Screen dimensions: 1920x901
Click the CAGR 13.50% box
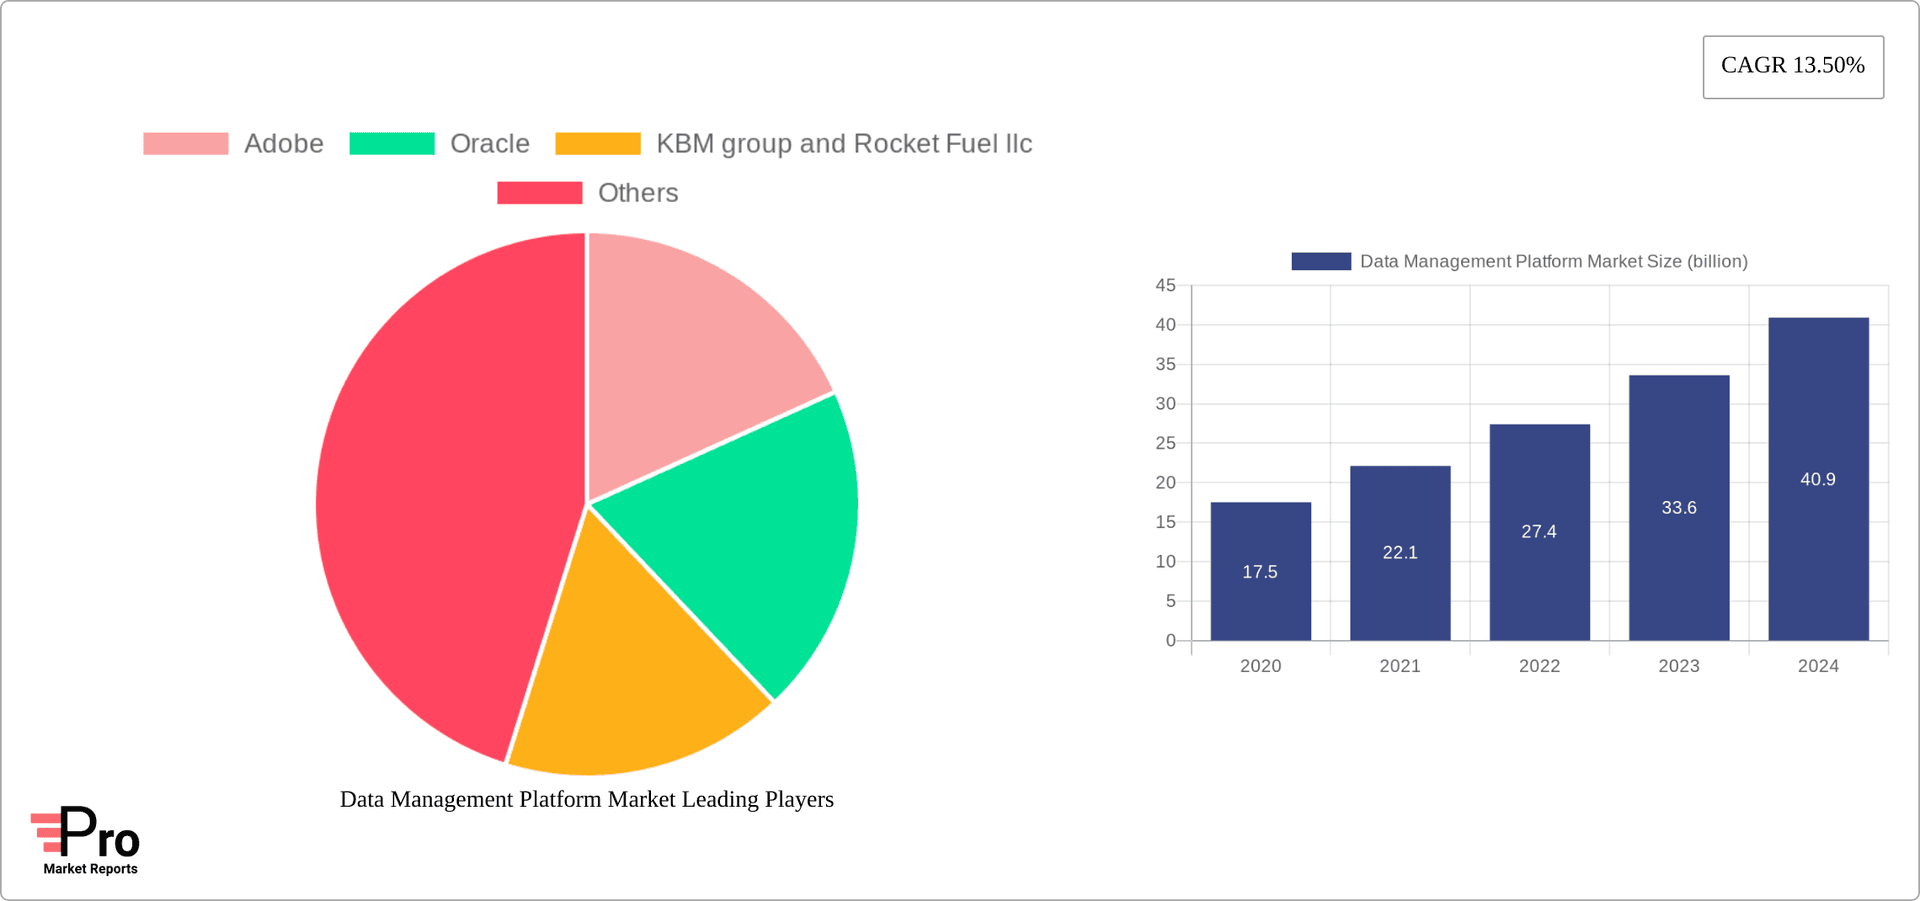(1792, 66)
